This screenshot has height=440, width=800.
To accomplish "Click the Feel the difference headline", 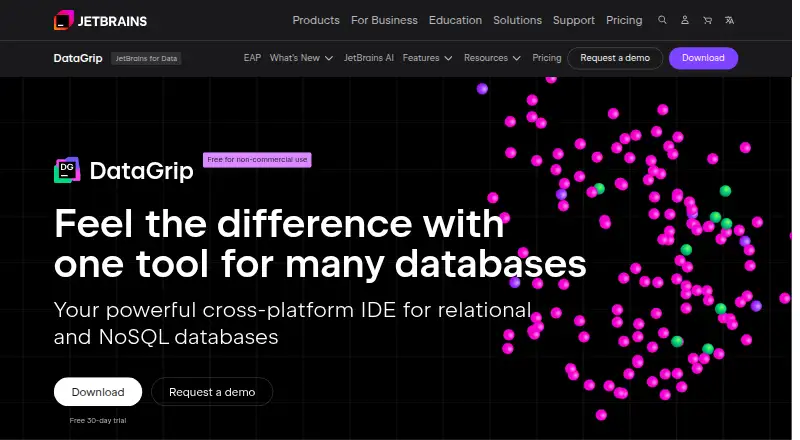I will (320, 243).
